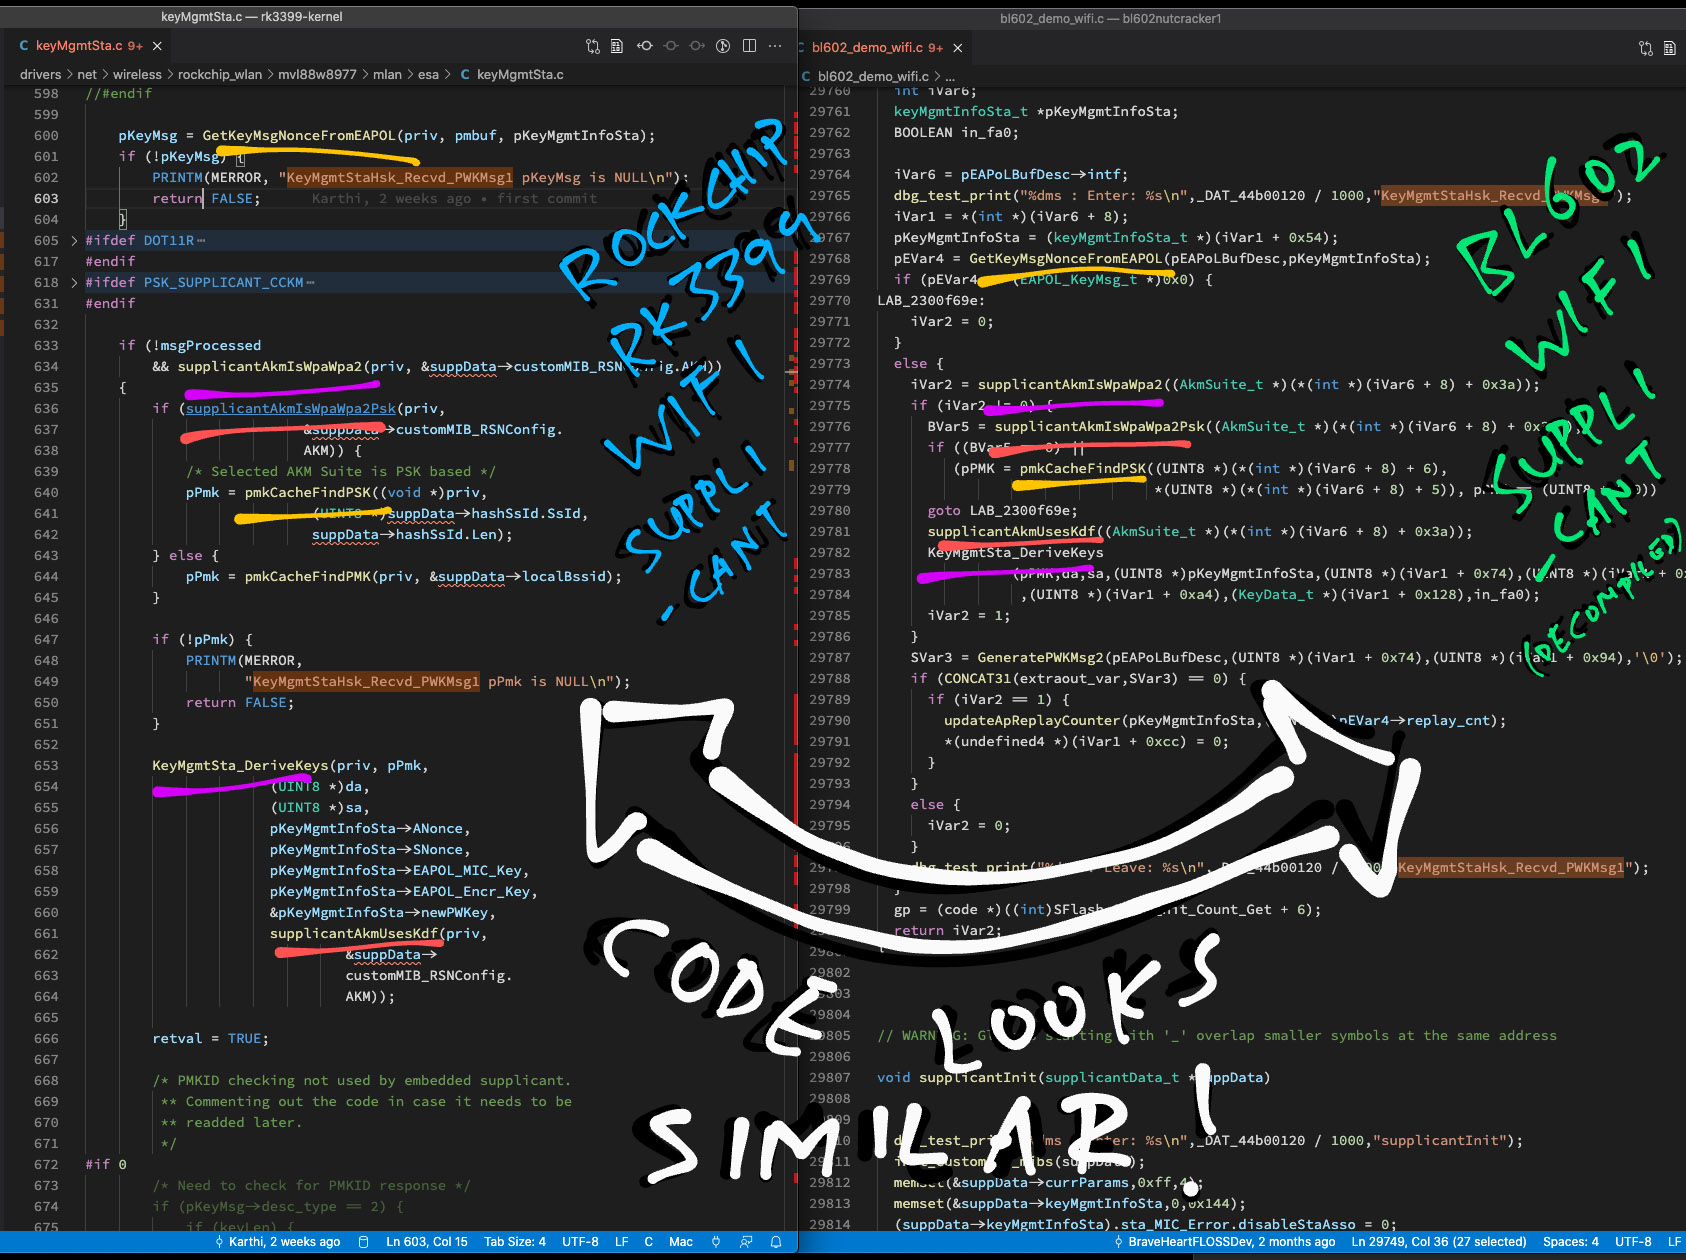Screen dimensions: 1686x1260
Task: Click 'Karthi, 2 weeks ago' blame in status bar
Action: (284, 1242)
